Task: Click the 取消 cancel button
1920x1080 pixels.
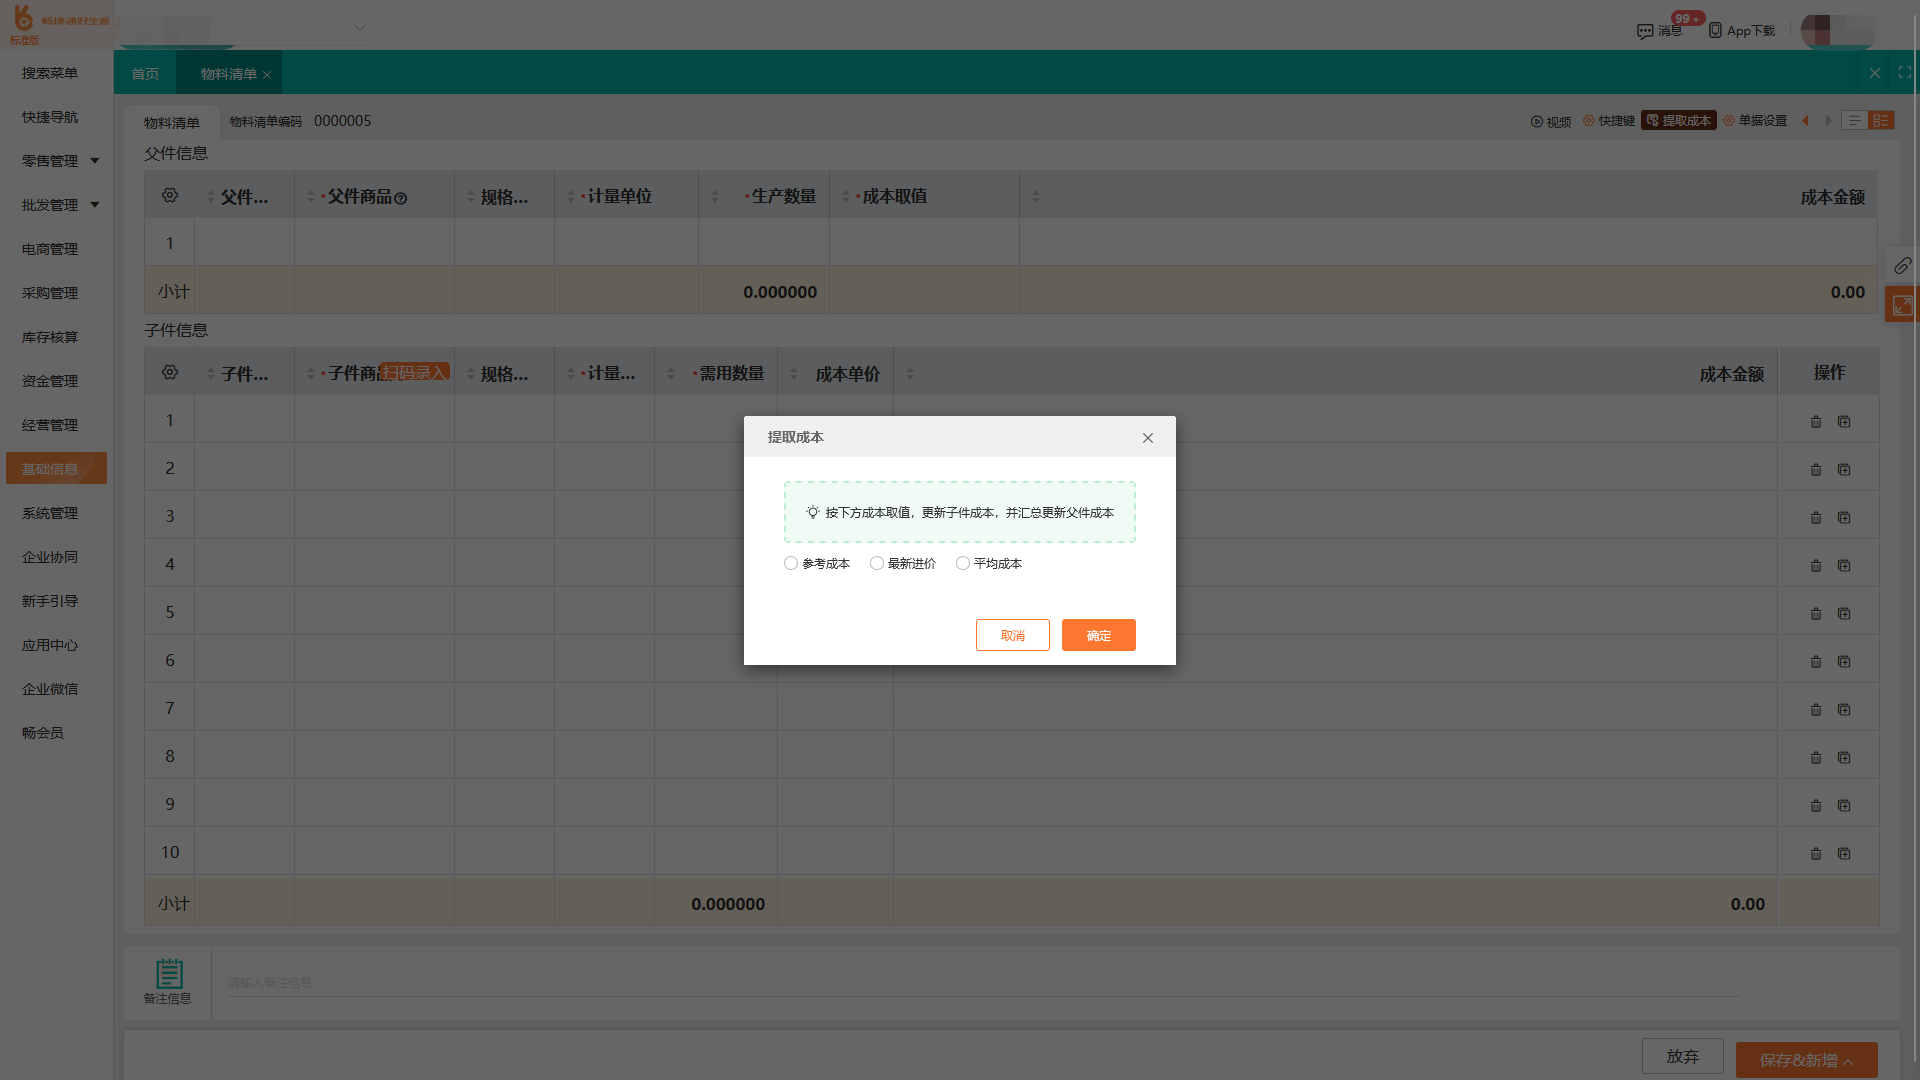Action: (x=1013, y=634)
